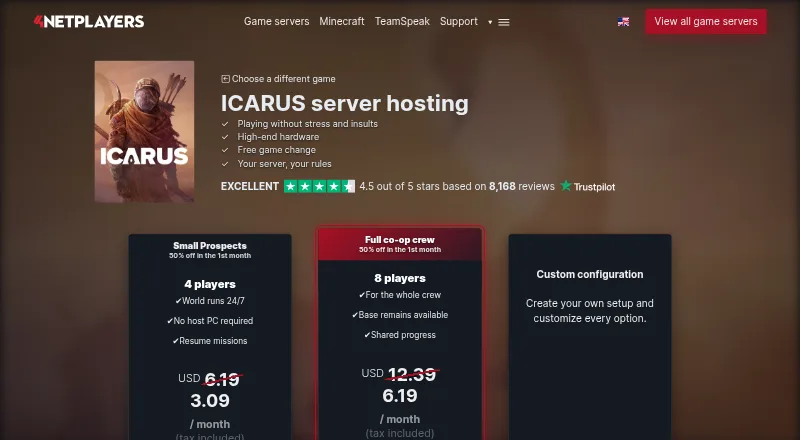Click the 4Netplayers logo

(x=89, y=21)
